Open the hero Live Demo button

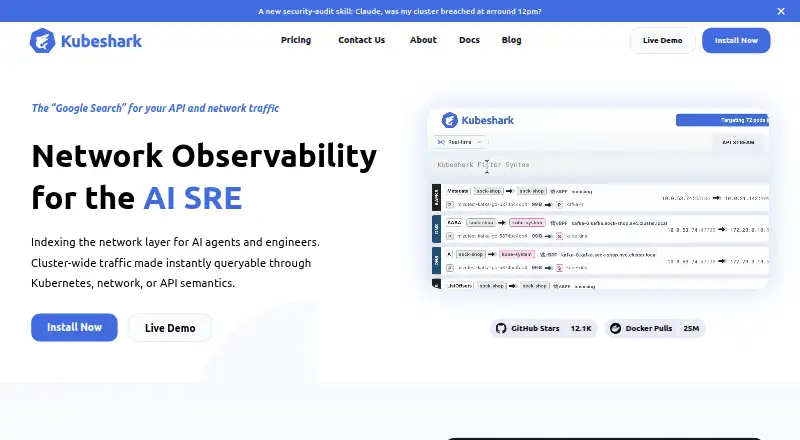click(x=170, y=328)
